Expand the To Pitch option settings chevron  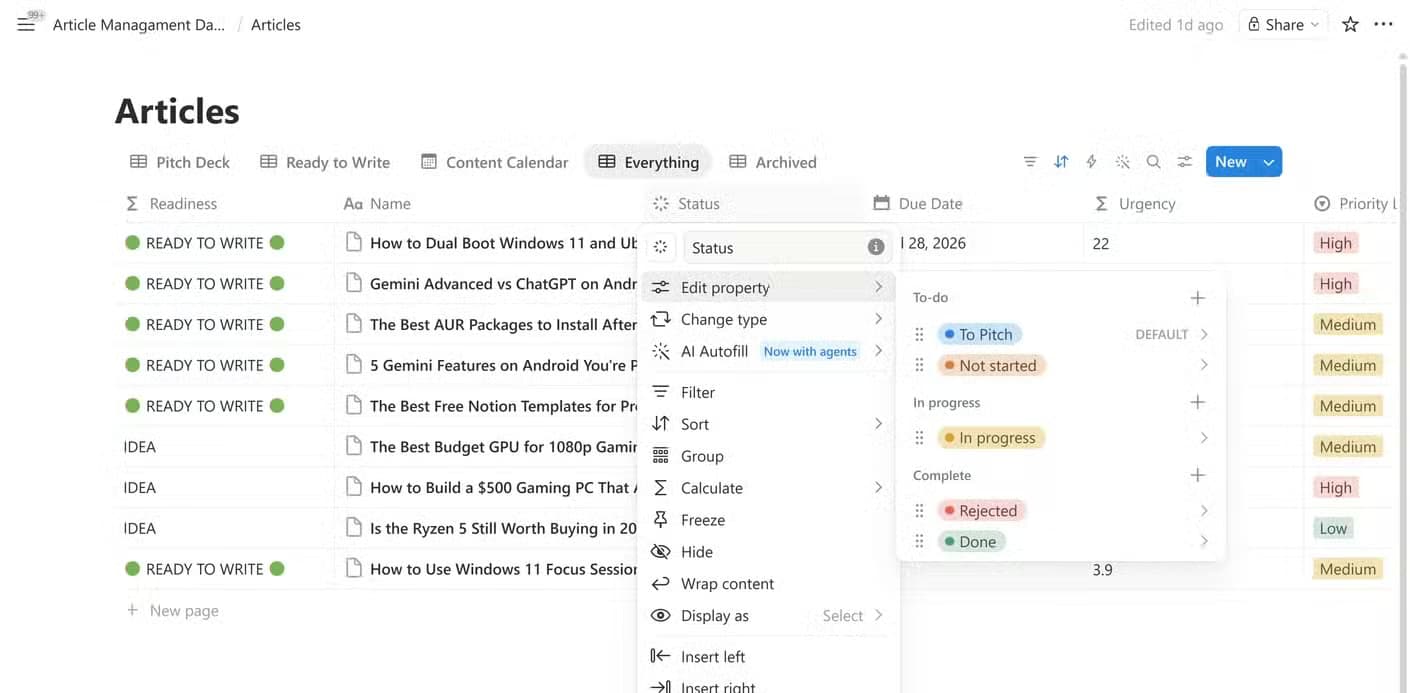pyautogui.click(x=1204, y=334)
